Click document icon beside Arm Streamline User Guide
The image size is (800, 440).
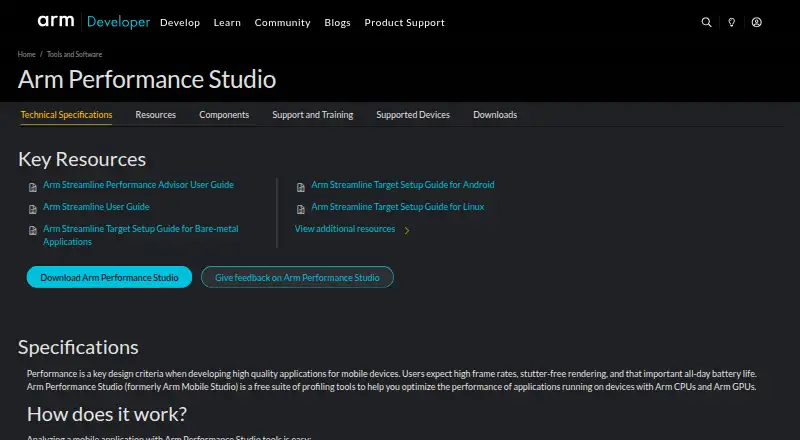click(x=33, y=209)
